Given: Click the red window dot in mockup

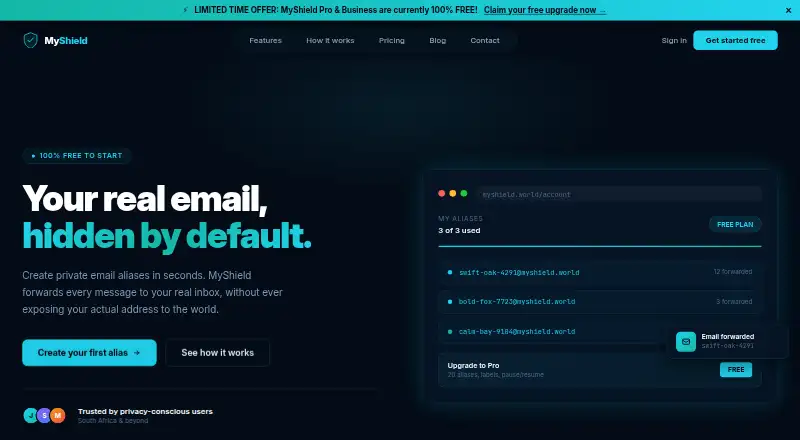Looking at the screenshot, I should click(441, 193).
